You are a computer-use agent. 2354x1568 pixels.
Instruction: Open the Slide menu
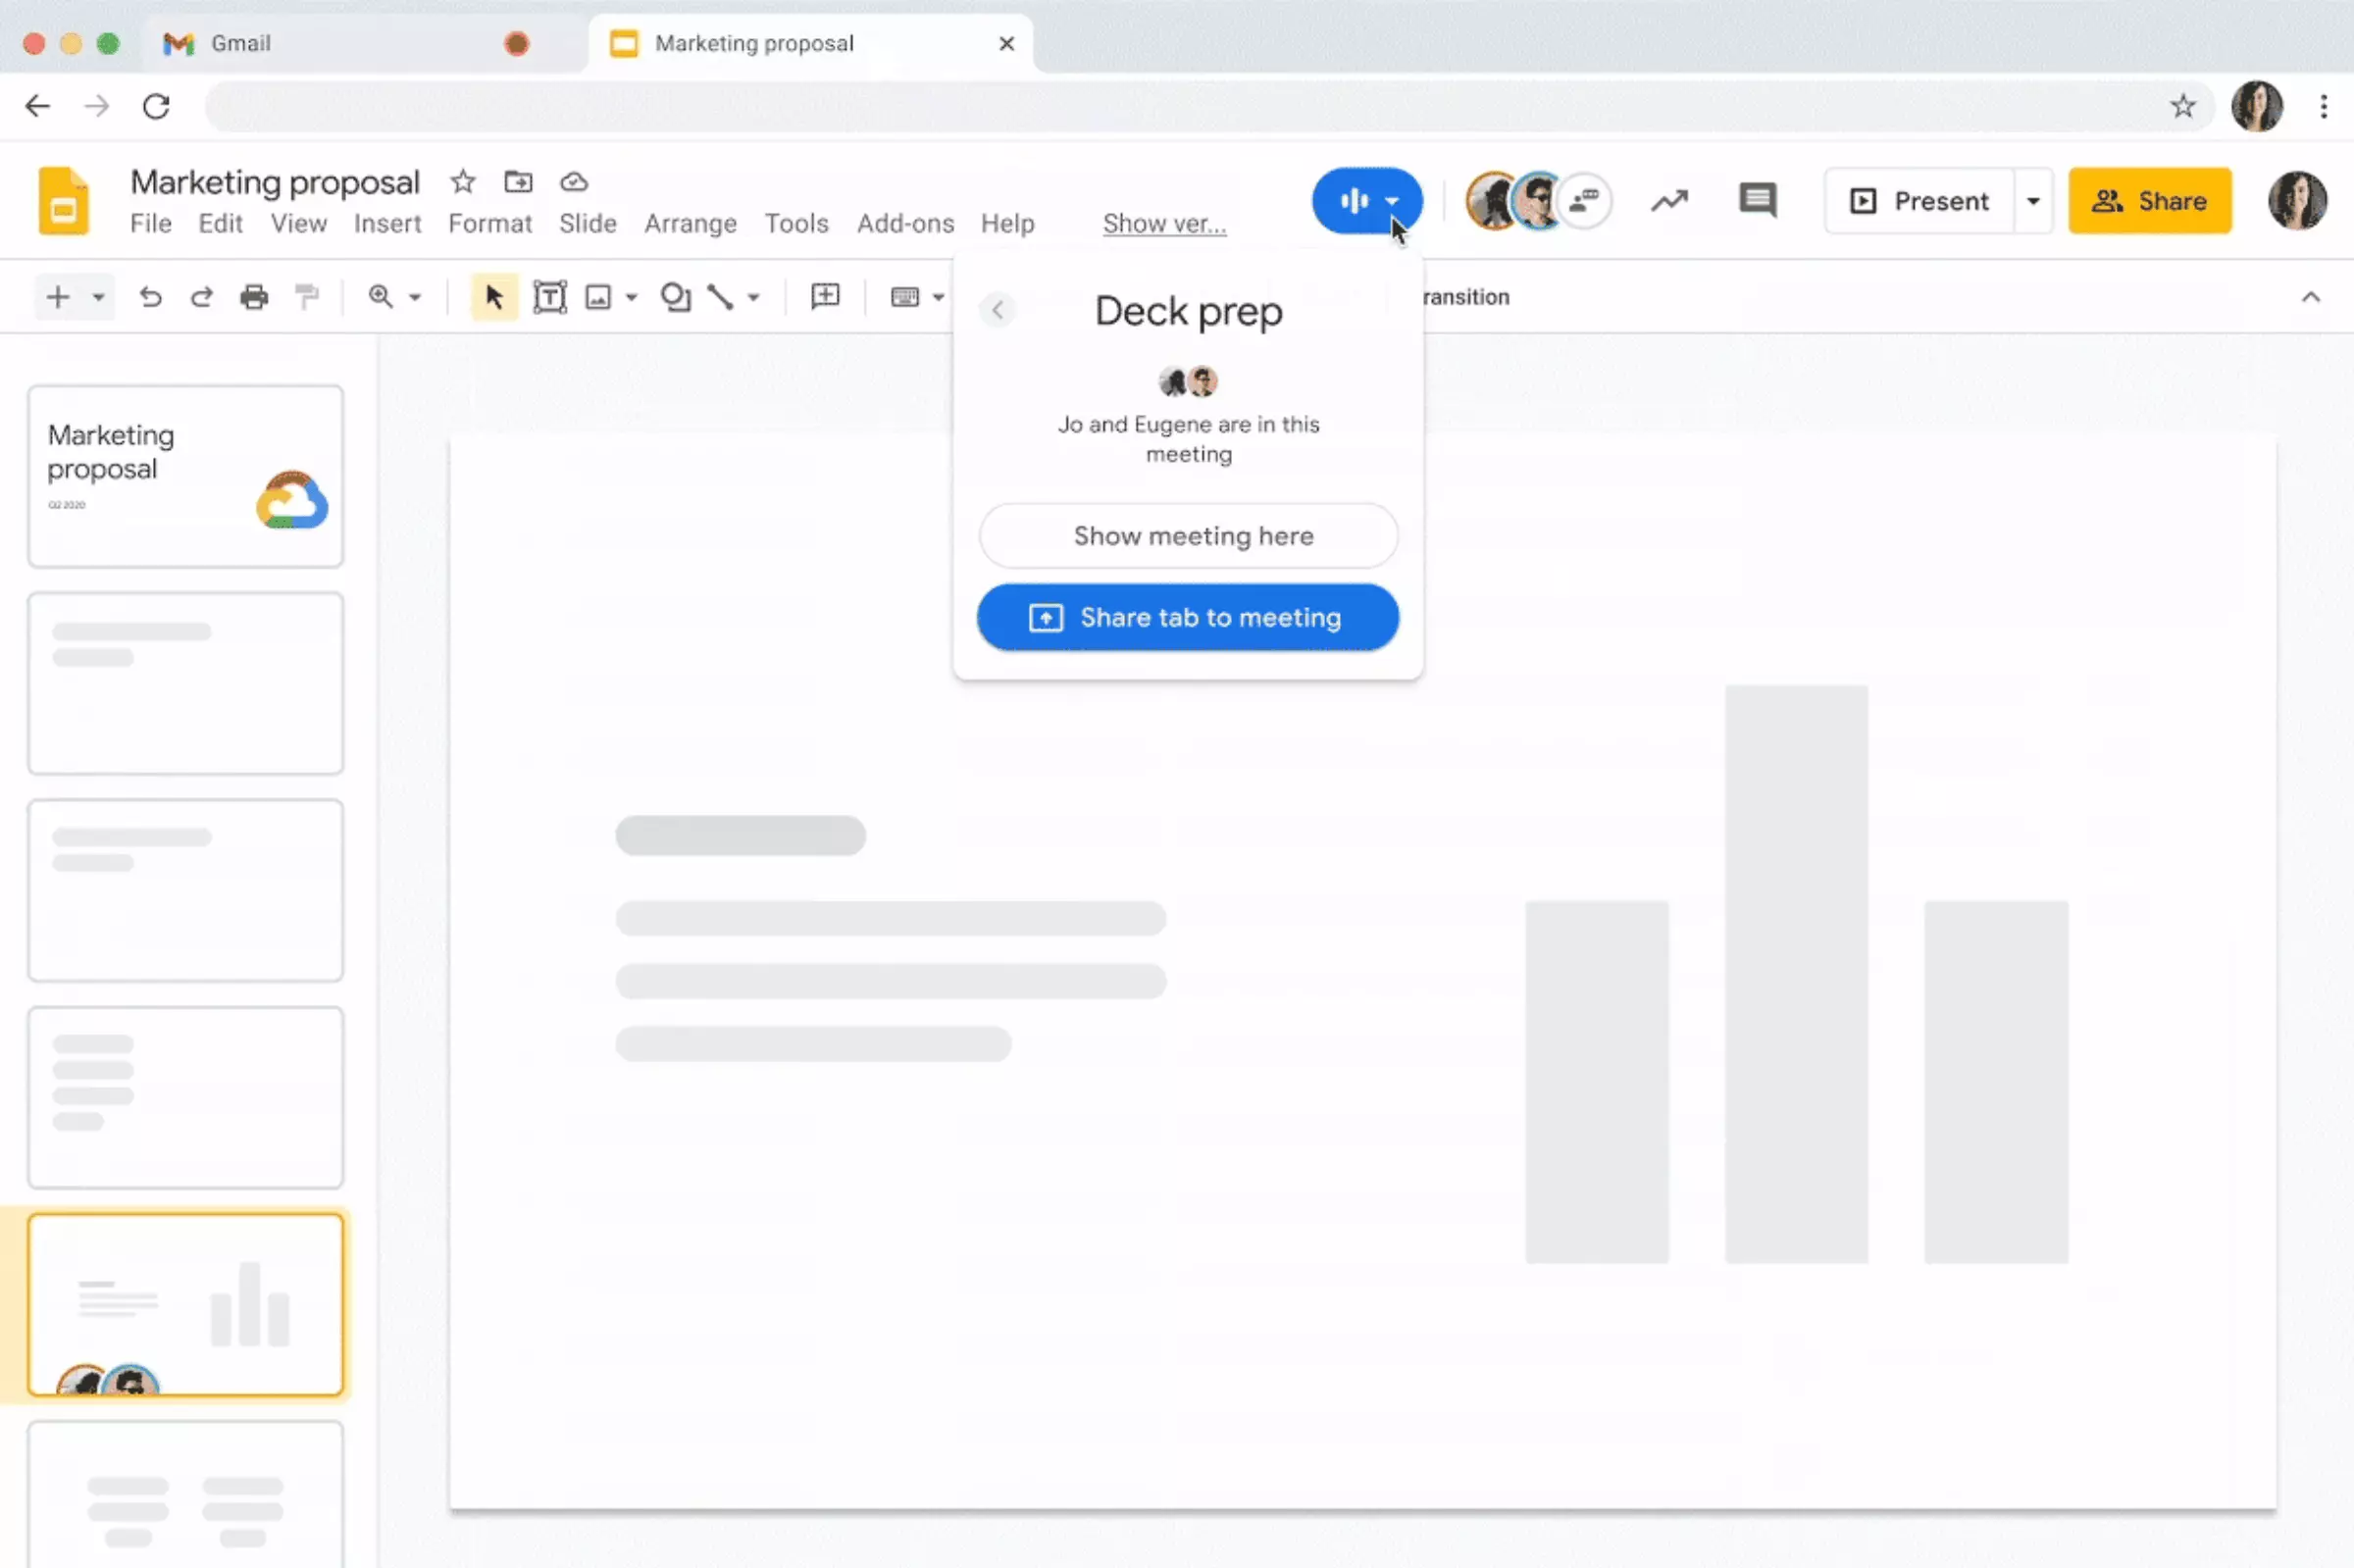(587, 223)
